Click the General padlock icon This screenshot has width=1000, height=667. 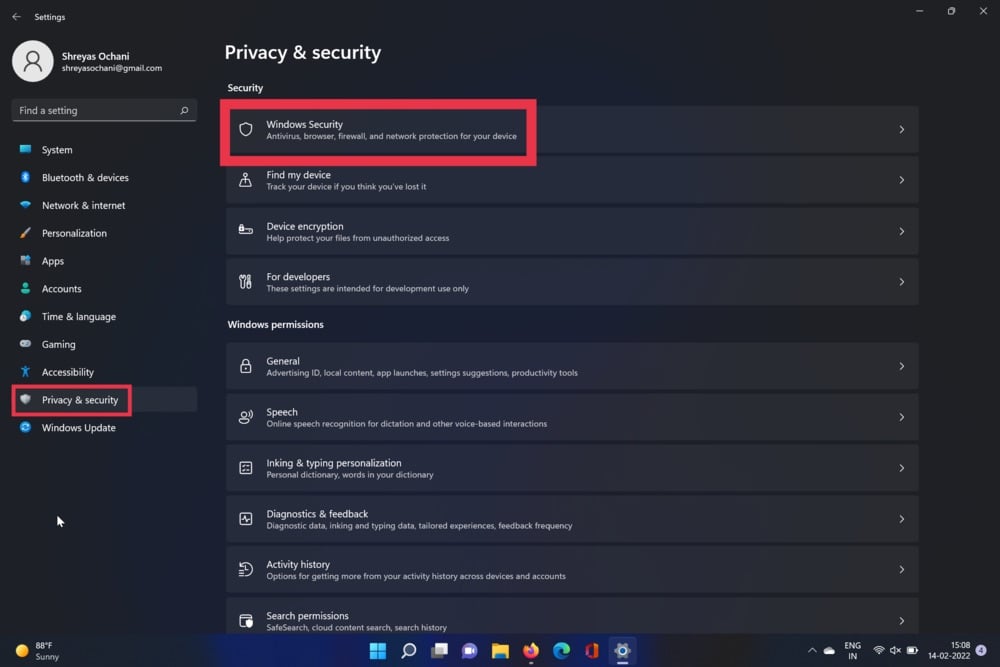point(246,366)
